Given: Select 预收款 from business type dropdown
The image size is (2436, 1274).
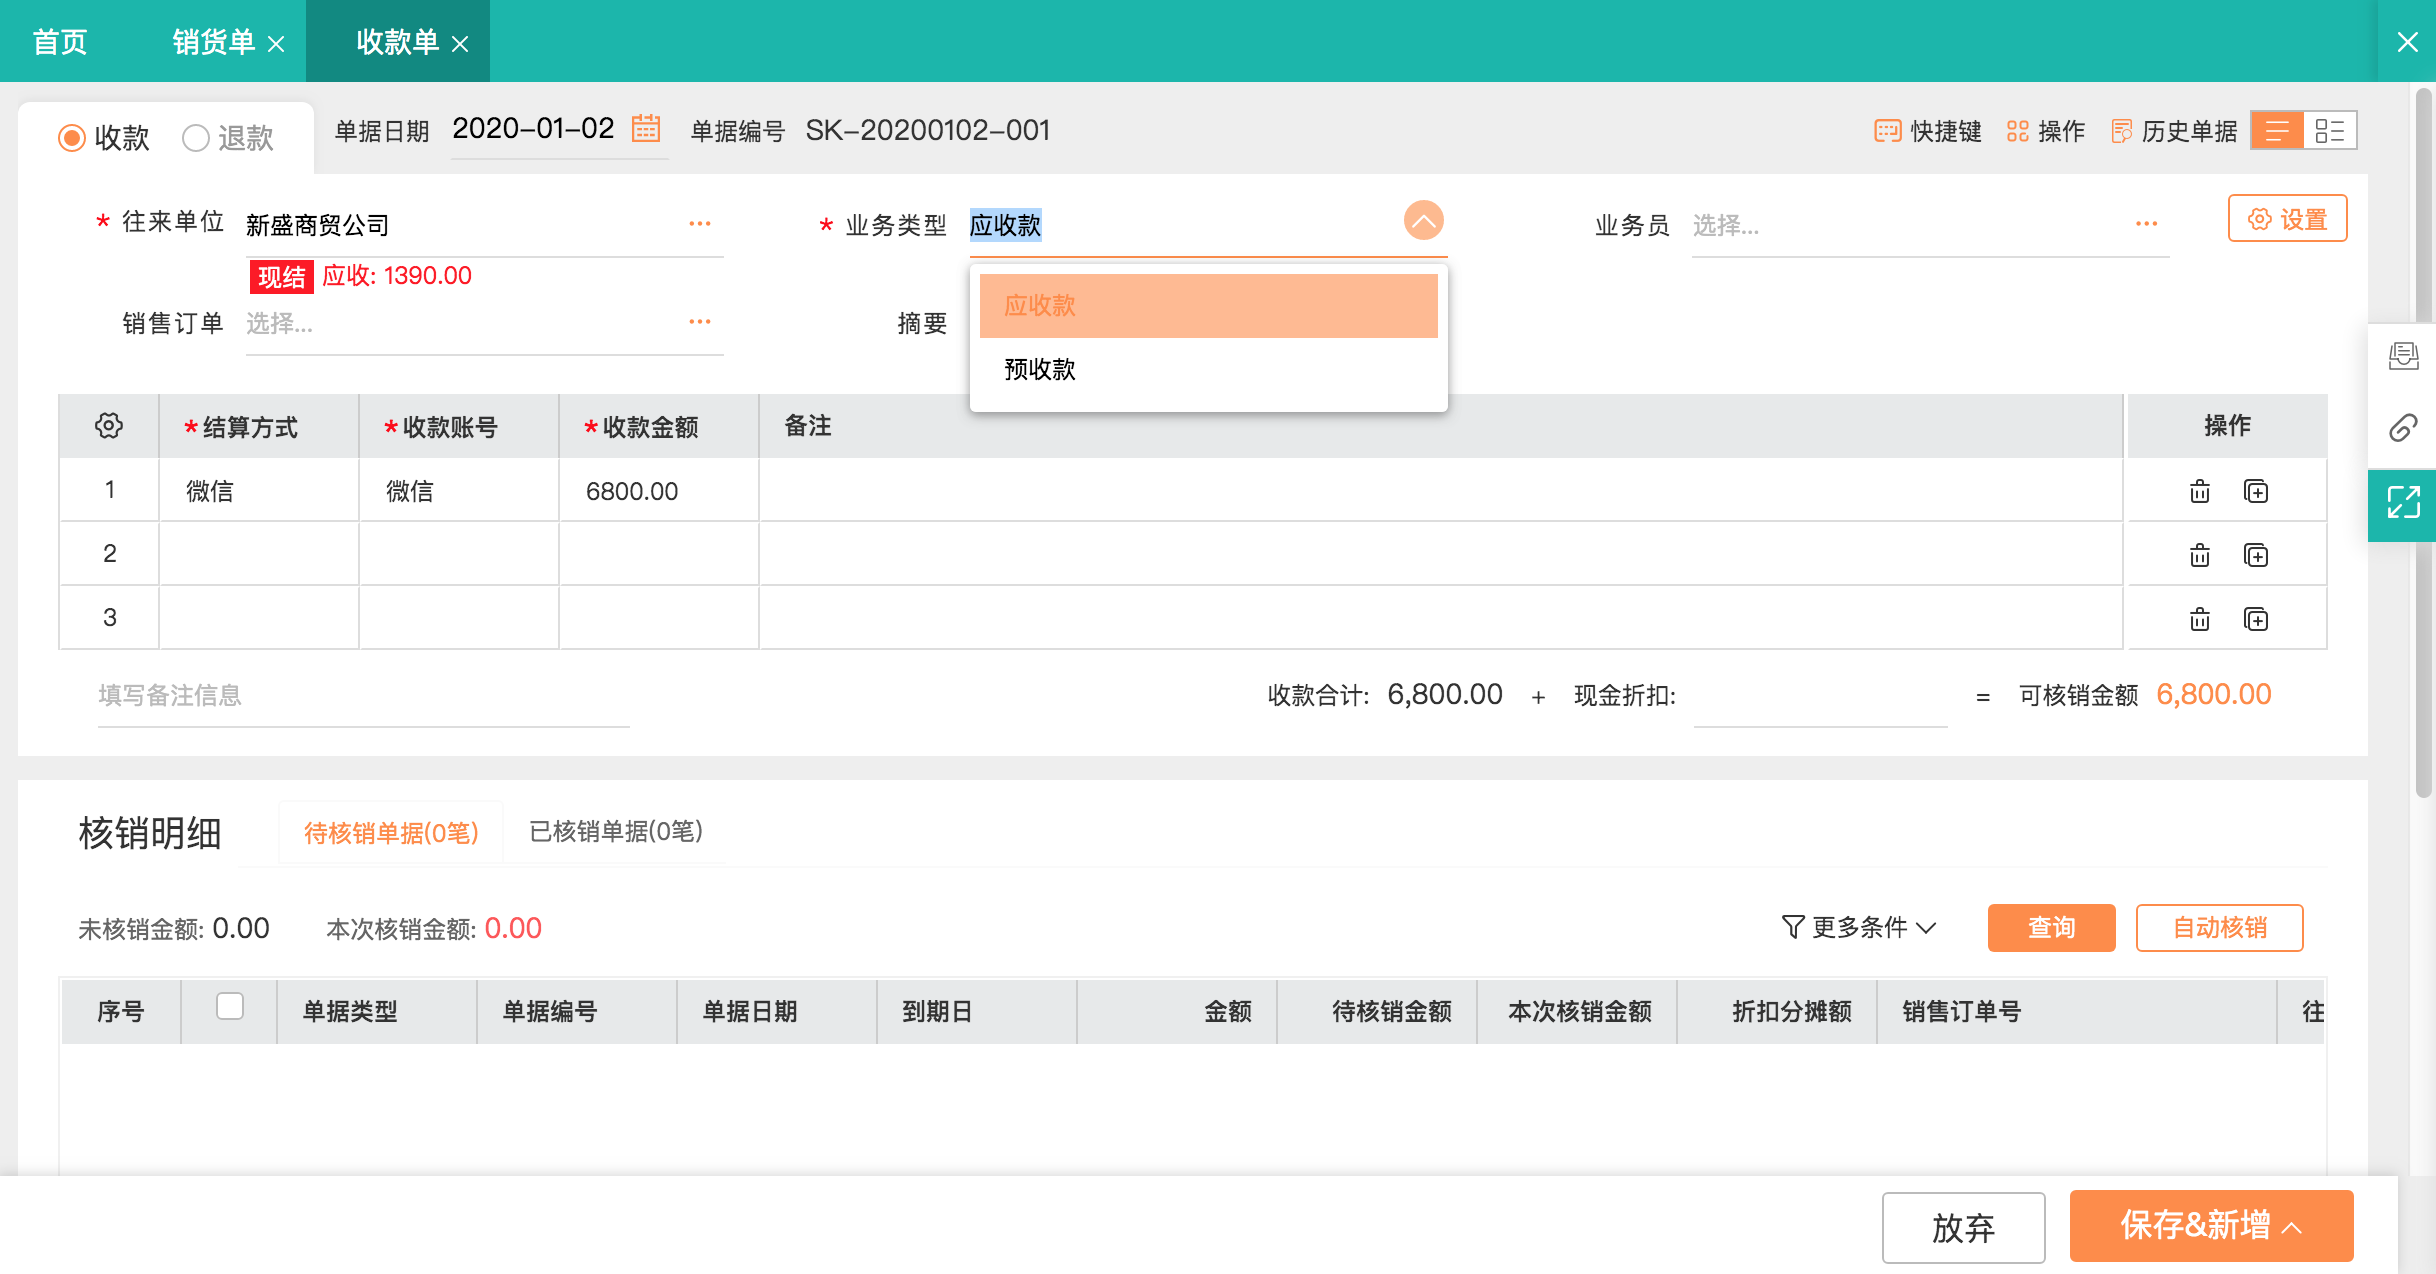Looking at the screenshot, I should click(1208, 369).
